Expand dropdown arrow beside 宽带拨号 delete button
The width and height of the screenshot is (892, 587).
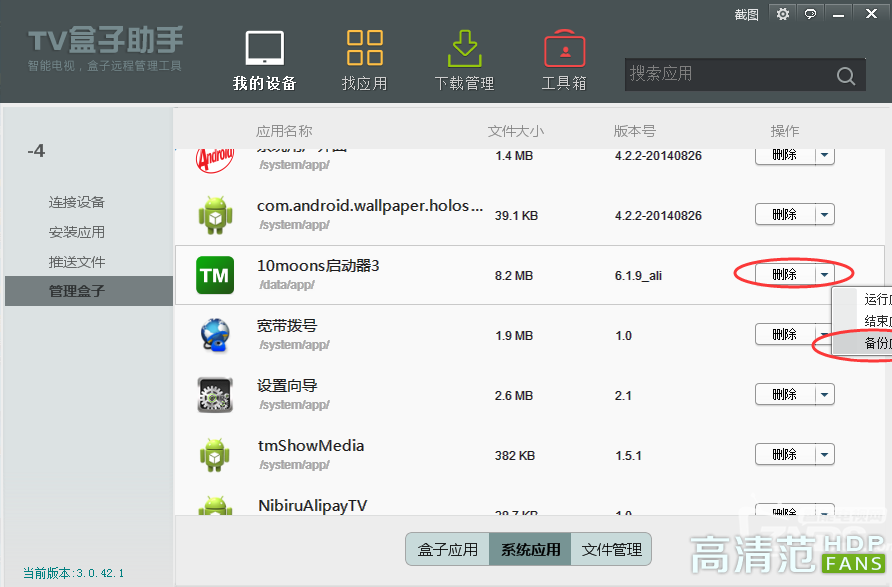[824, 335]
